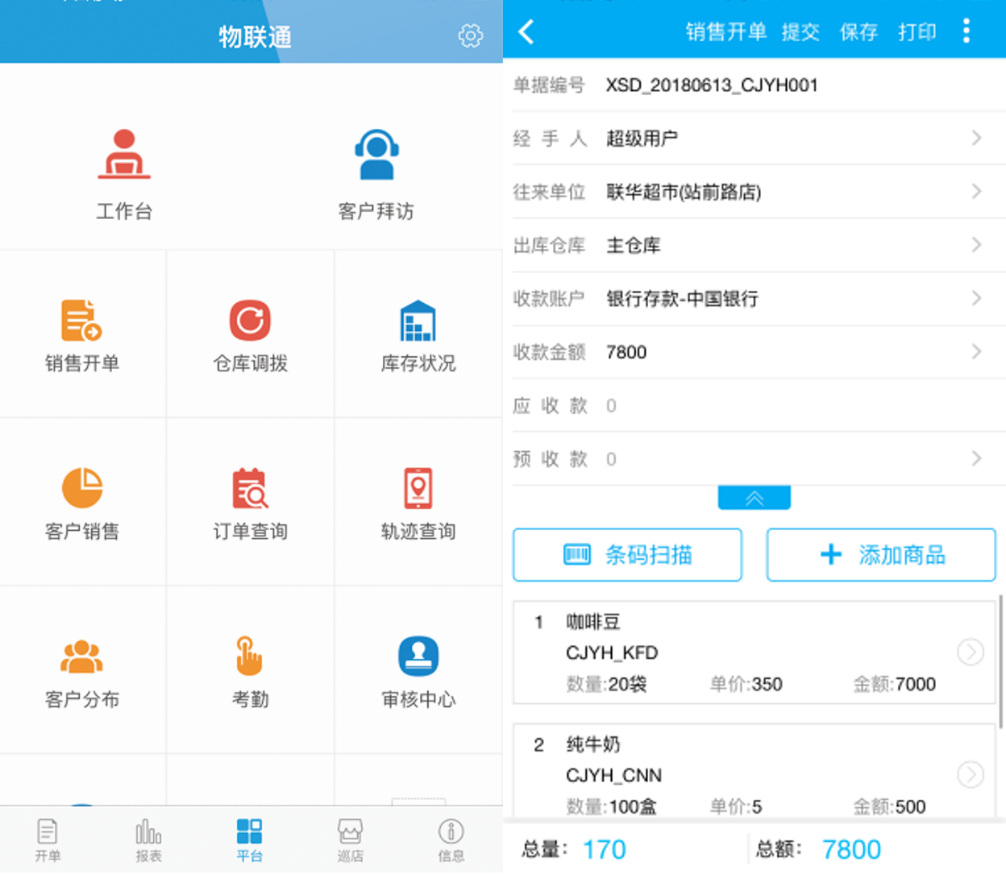Viewport: 1006px width, 874px height.
Task: Open 客户拜访 customer visit module
Action: click(x=375, y=170)
